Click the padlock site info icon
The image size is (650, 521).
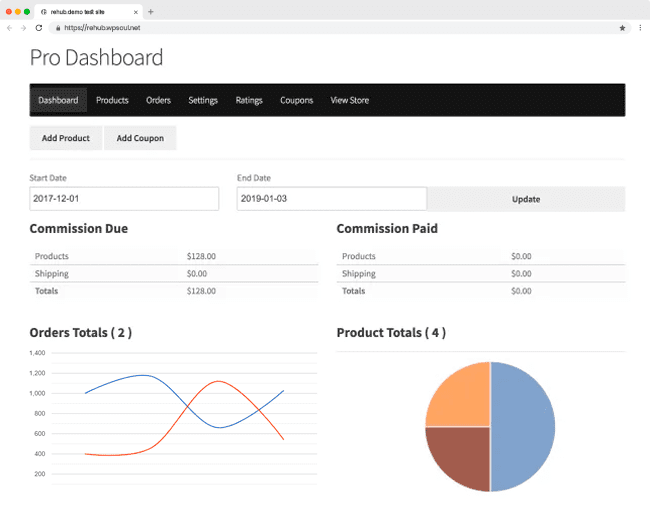(x=58, y=28)
